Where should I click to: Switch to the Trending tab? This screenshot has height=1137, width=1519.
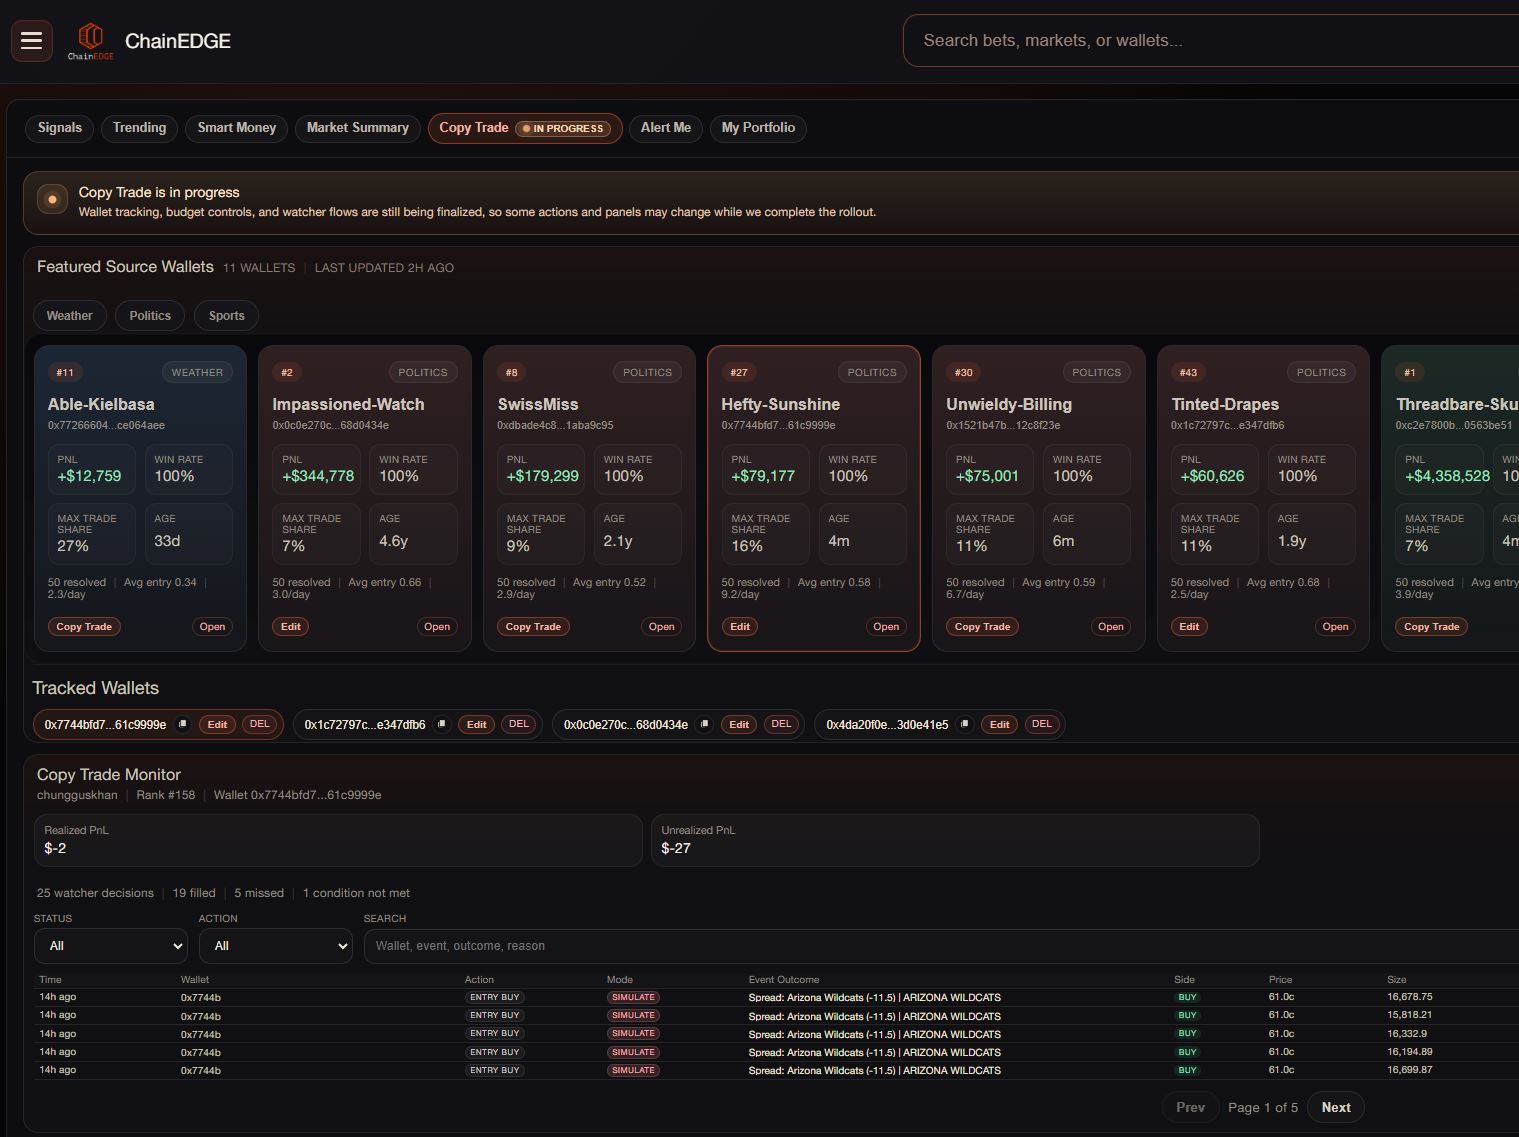click(139, 128)
